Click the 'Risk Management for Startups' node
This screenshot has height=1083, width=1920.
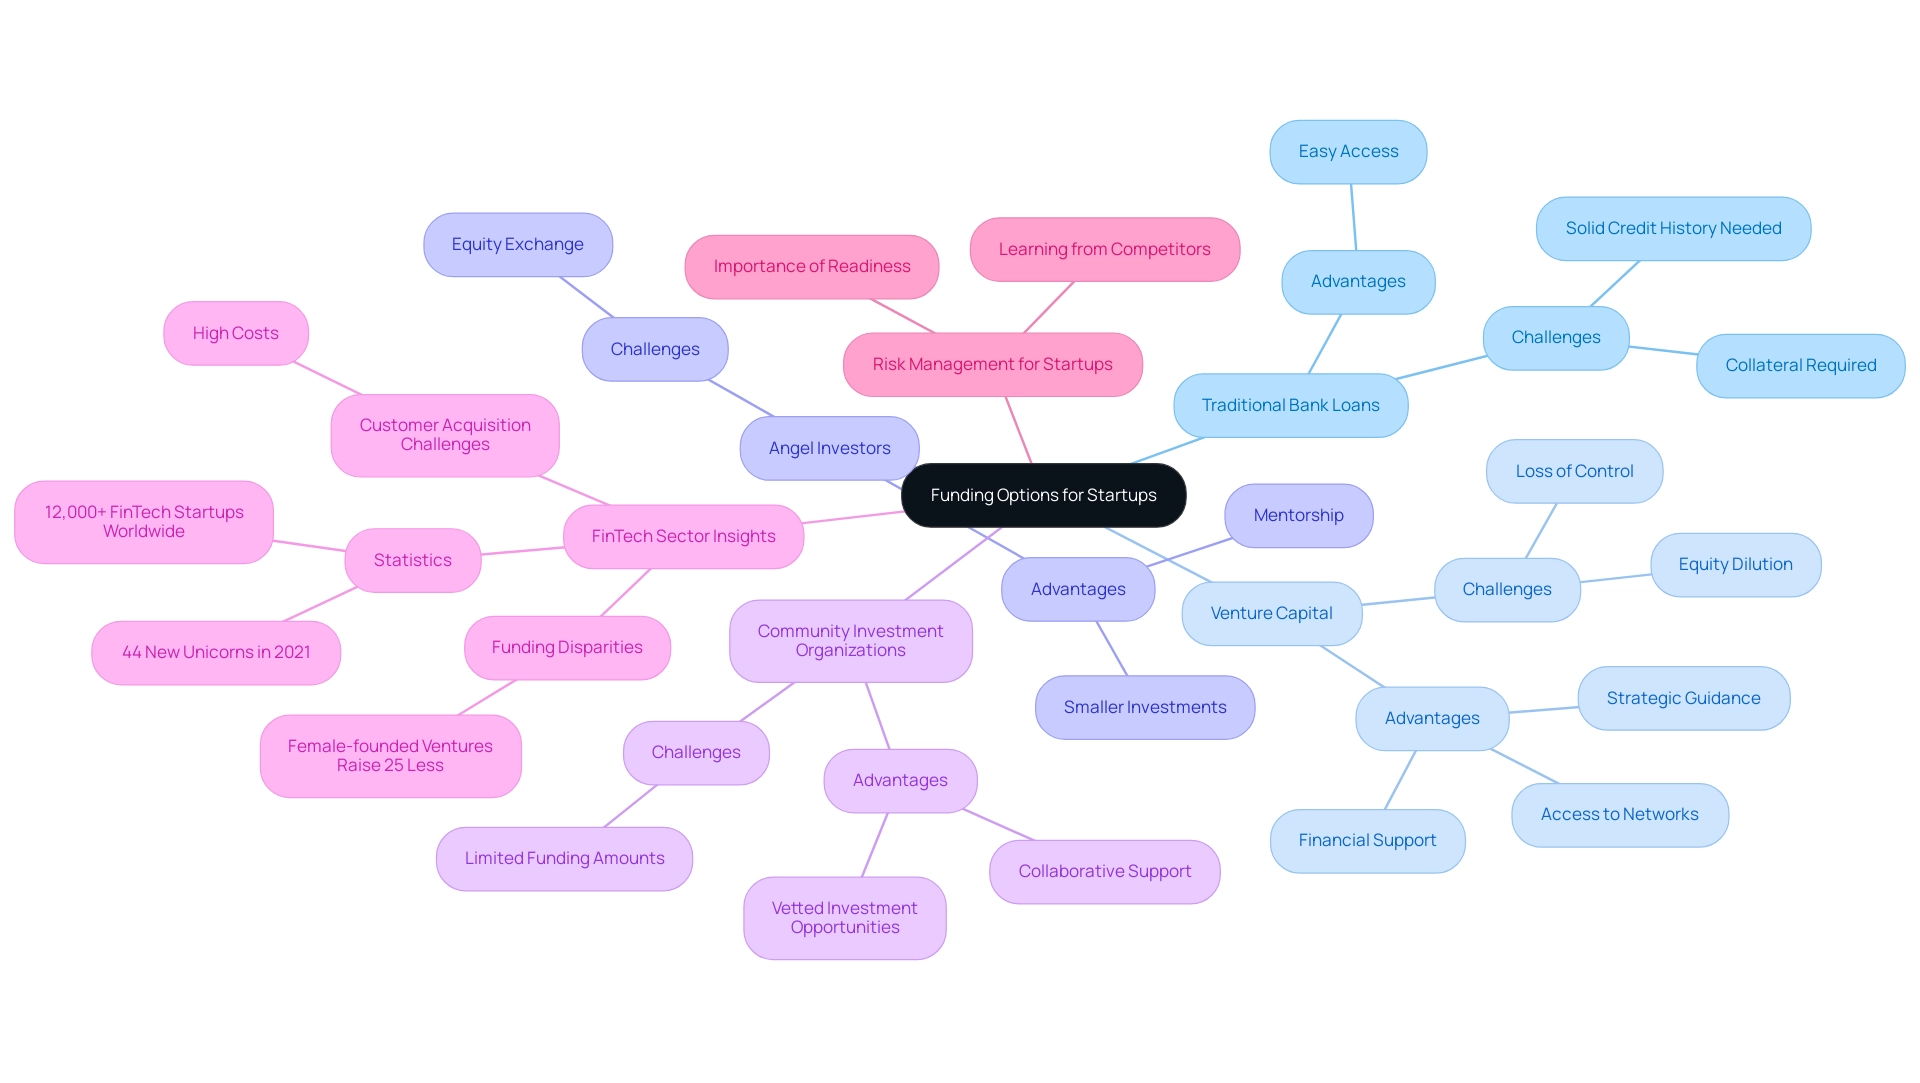tap(993, 363)
